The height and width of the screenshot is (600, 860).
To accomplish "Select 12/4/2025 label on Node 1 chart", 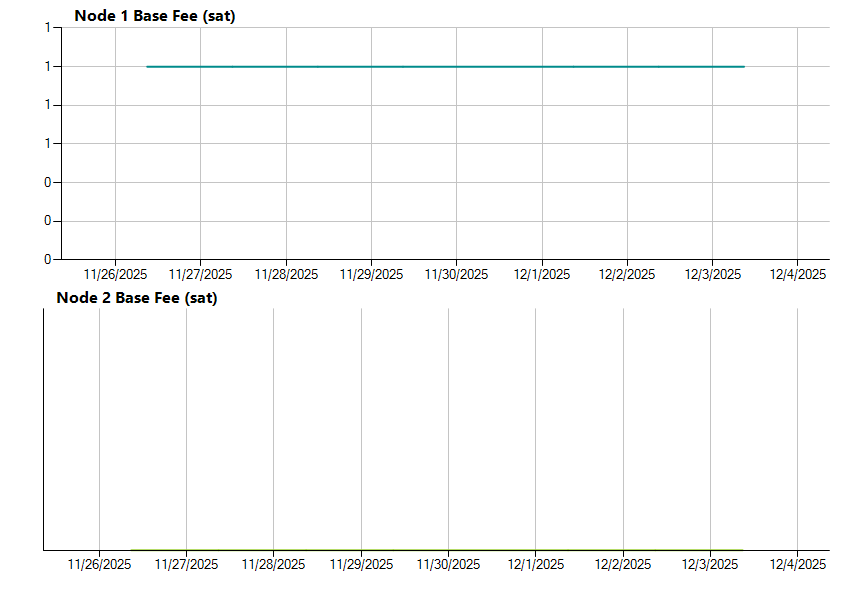I will [x=797, y=274].
